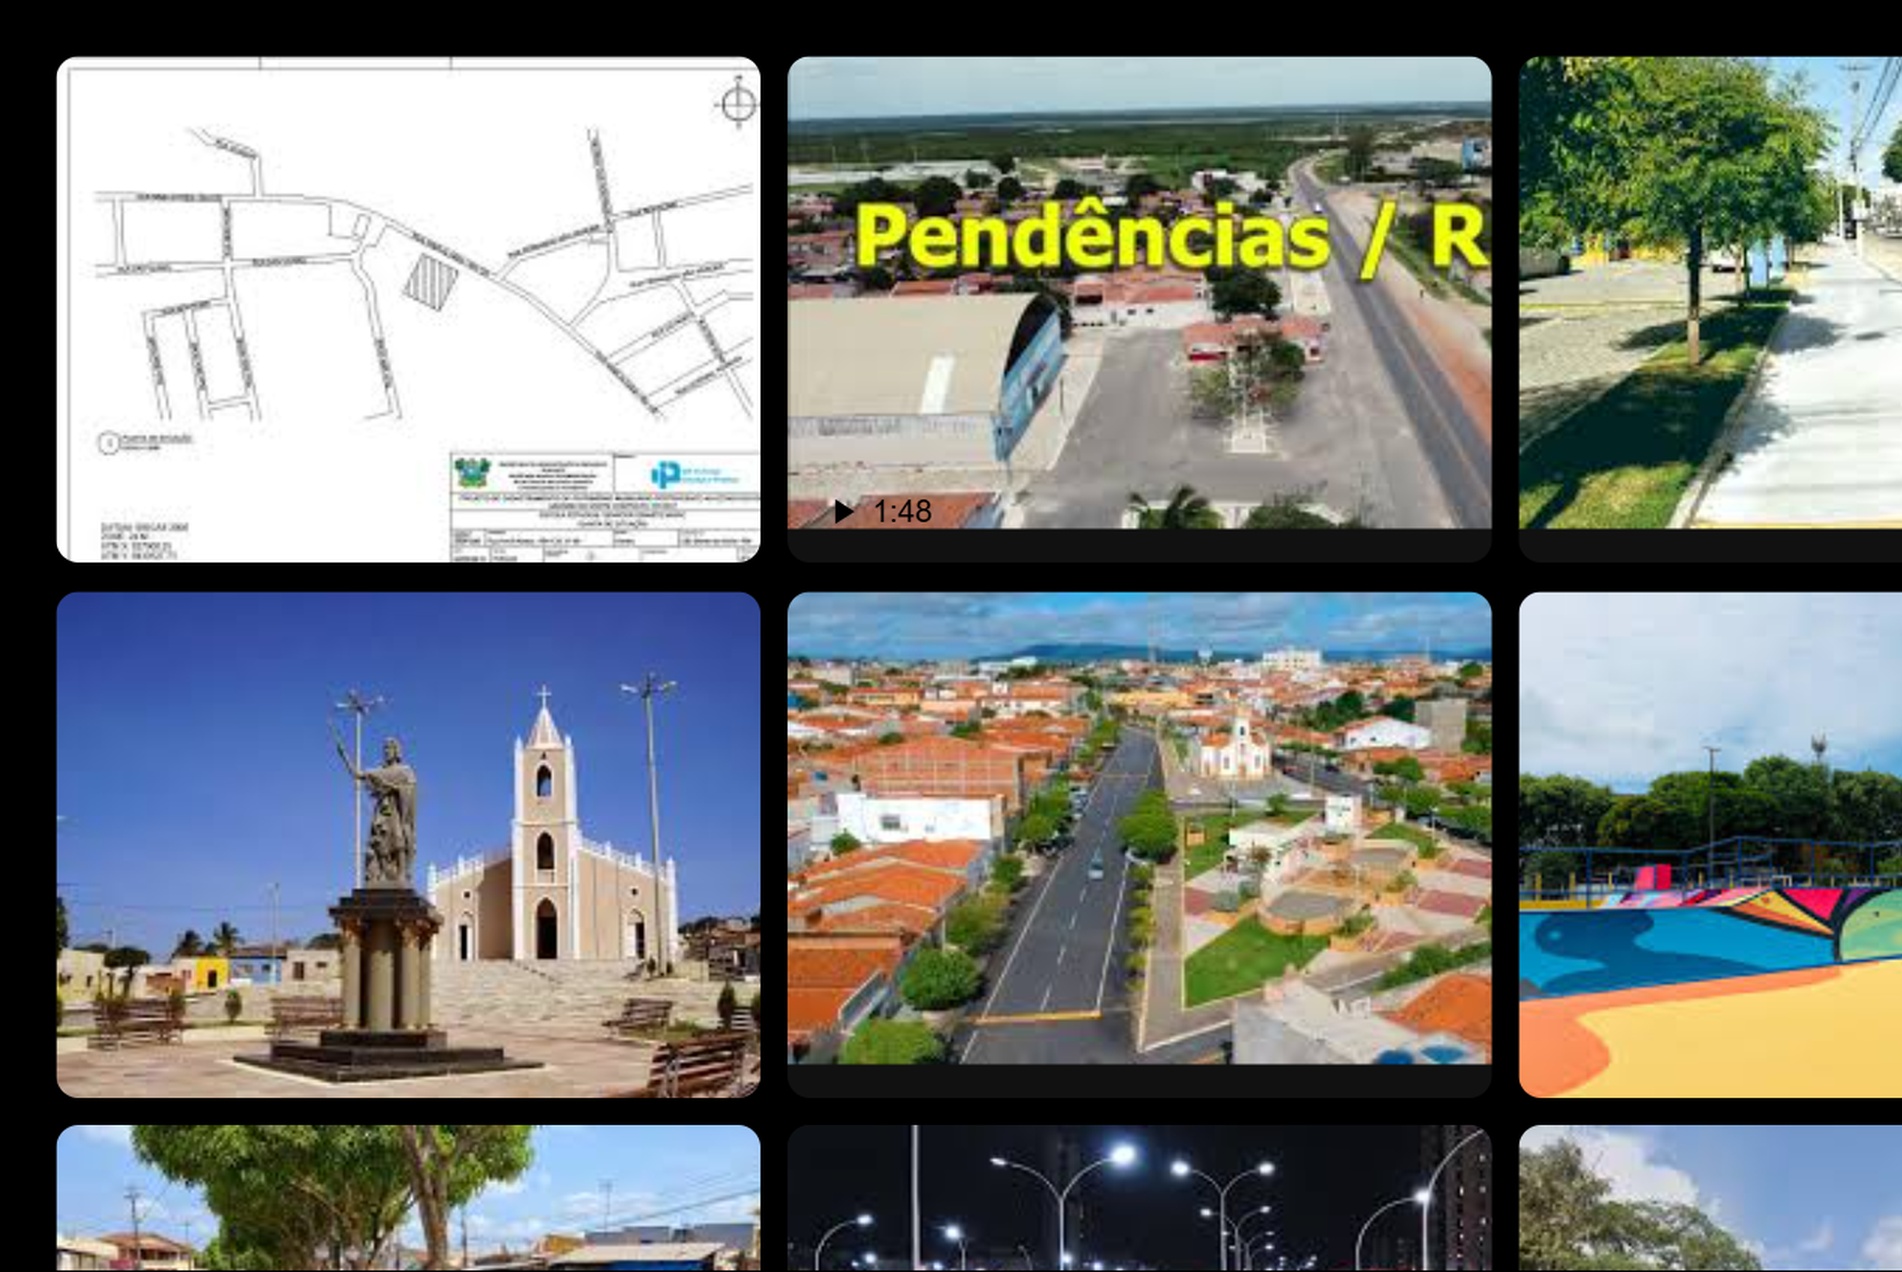Open the tree-lined sidewalk photo
Image resolution: width=1902 pixels, height=1272 pixels.
point(1710,300)
